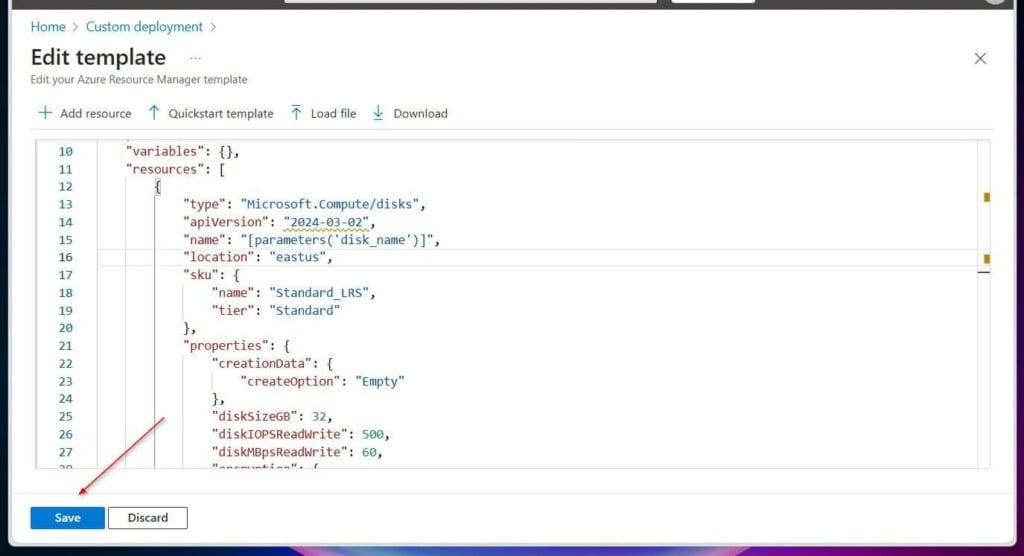The height and width of the screenshot is (556, 1024).
Task: Click the upper yellow warning marker in overview ruler
Action: (x=987, y=197)
